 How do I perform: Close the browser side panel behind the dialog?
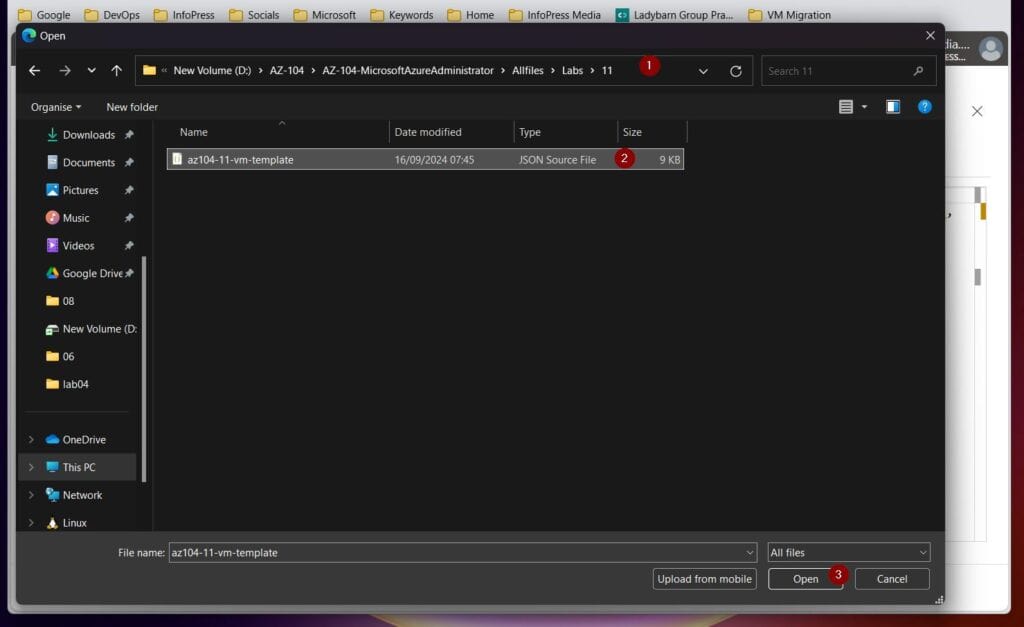pyautogui.click(x=977, y=111)
